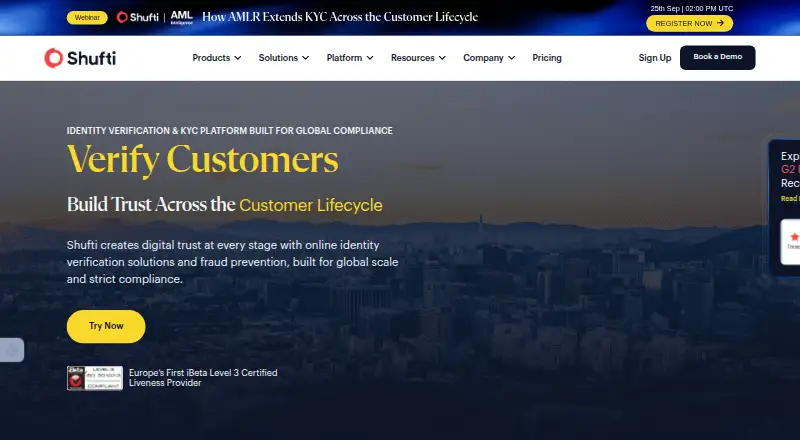Open the Products menu
This screenshot has width=800, height=440.
tap(216, 58)
